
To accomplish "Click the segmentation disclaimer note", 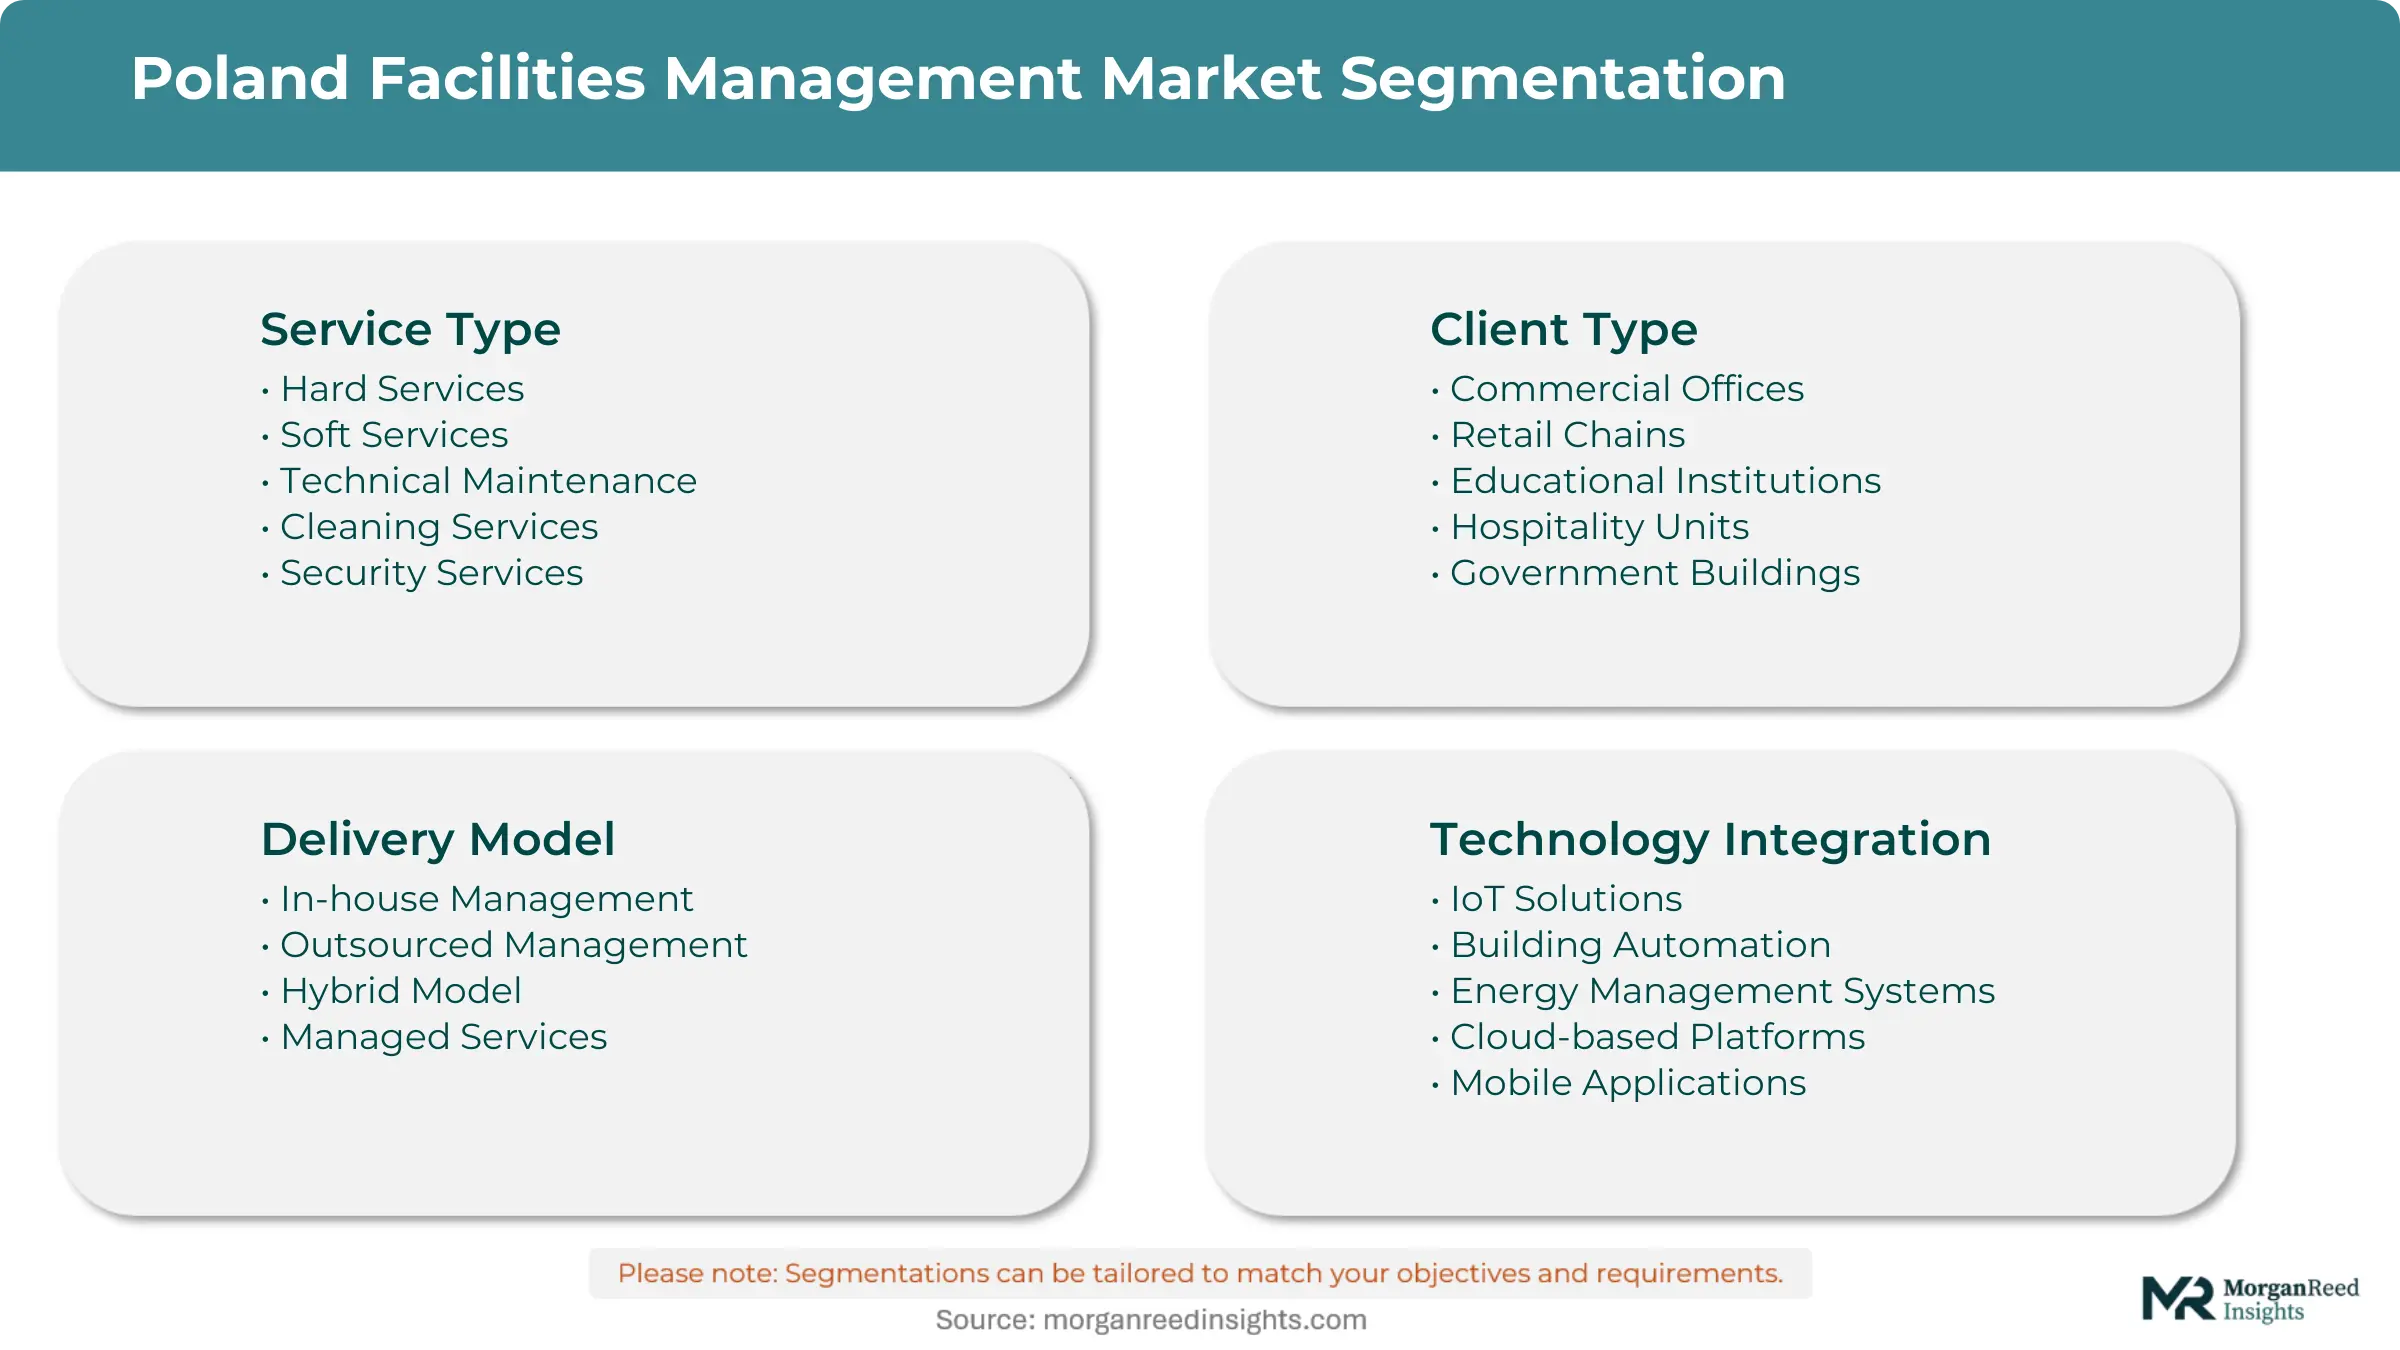I will point(1200,1273).
